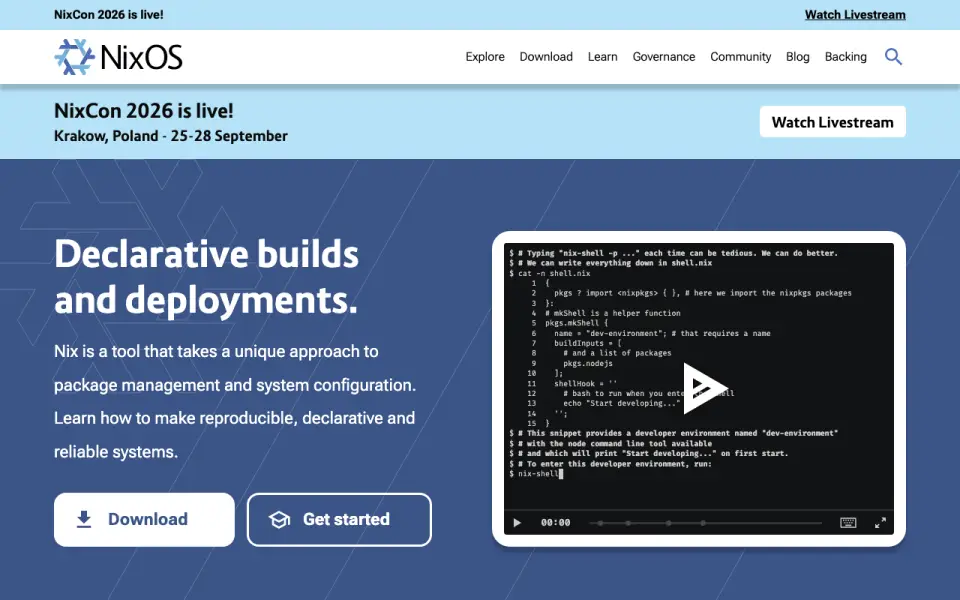The height and width of the screenshot is (600, 960).
Task: Click the top banner "NixCon 2026 is live!" text
Action: 108,15
